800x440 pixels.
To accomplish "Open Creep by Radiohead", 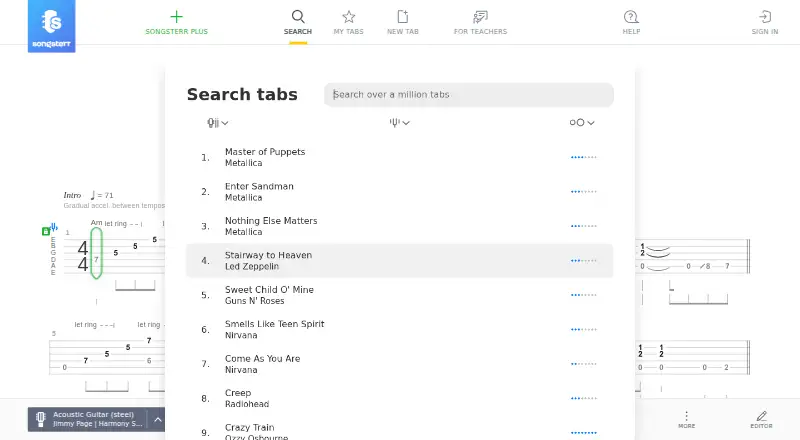I will tap(399, 399).
